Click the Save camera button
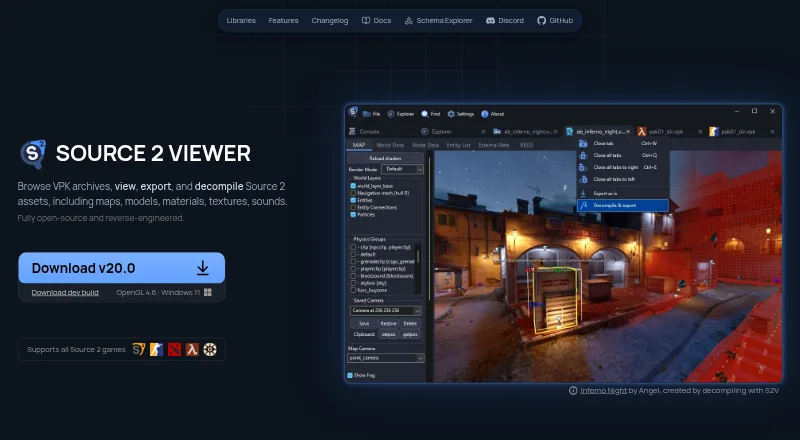This screenshot has height=440, width=800. [x=364, y=324]
